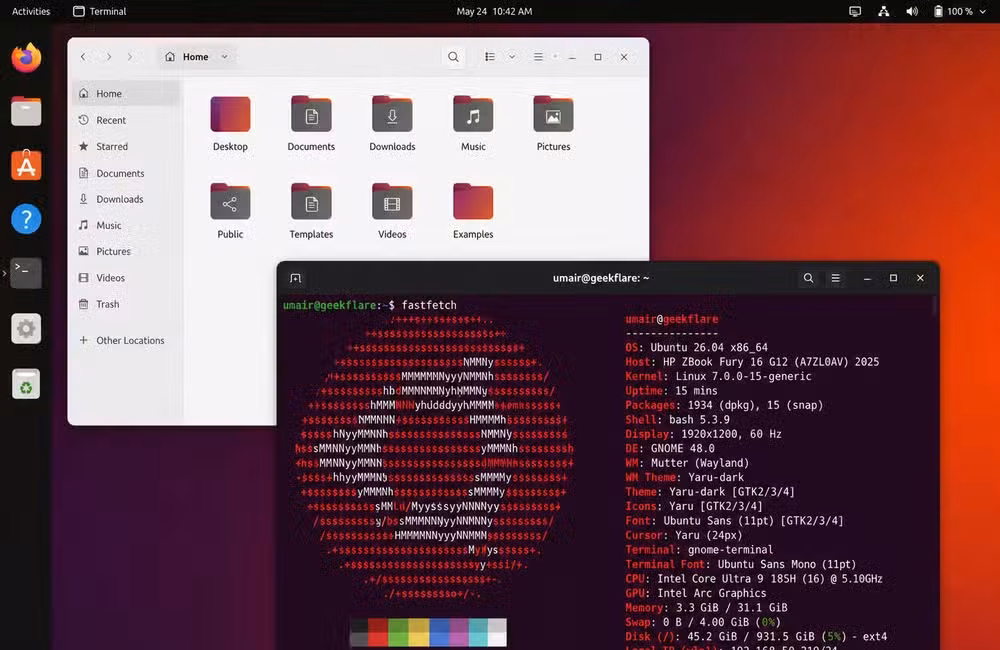Click 'Linux 7.0.0-15-generic' kernel text

click(x=744, y=376)
